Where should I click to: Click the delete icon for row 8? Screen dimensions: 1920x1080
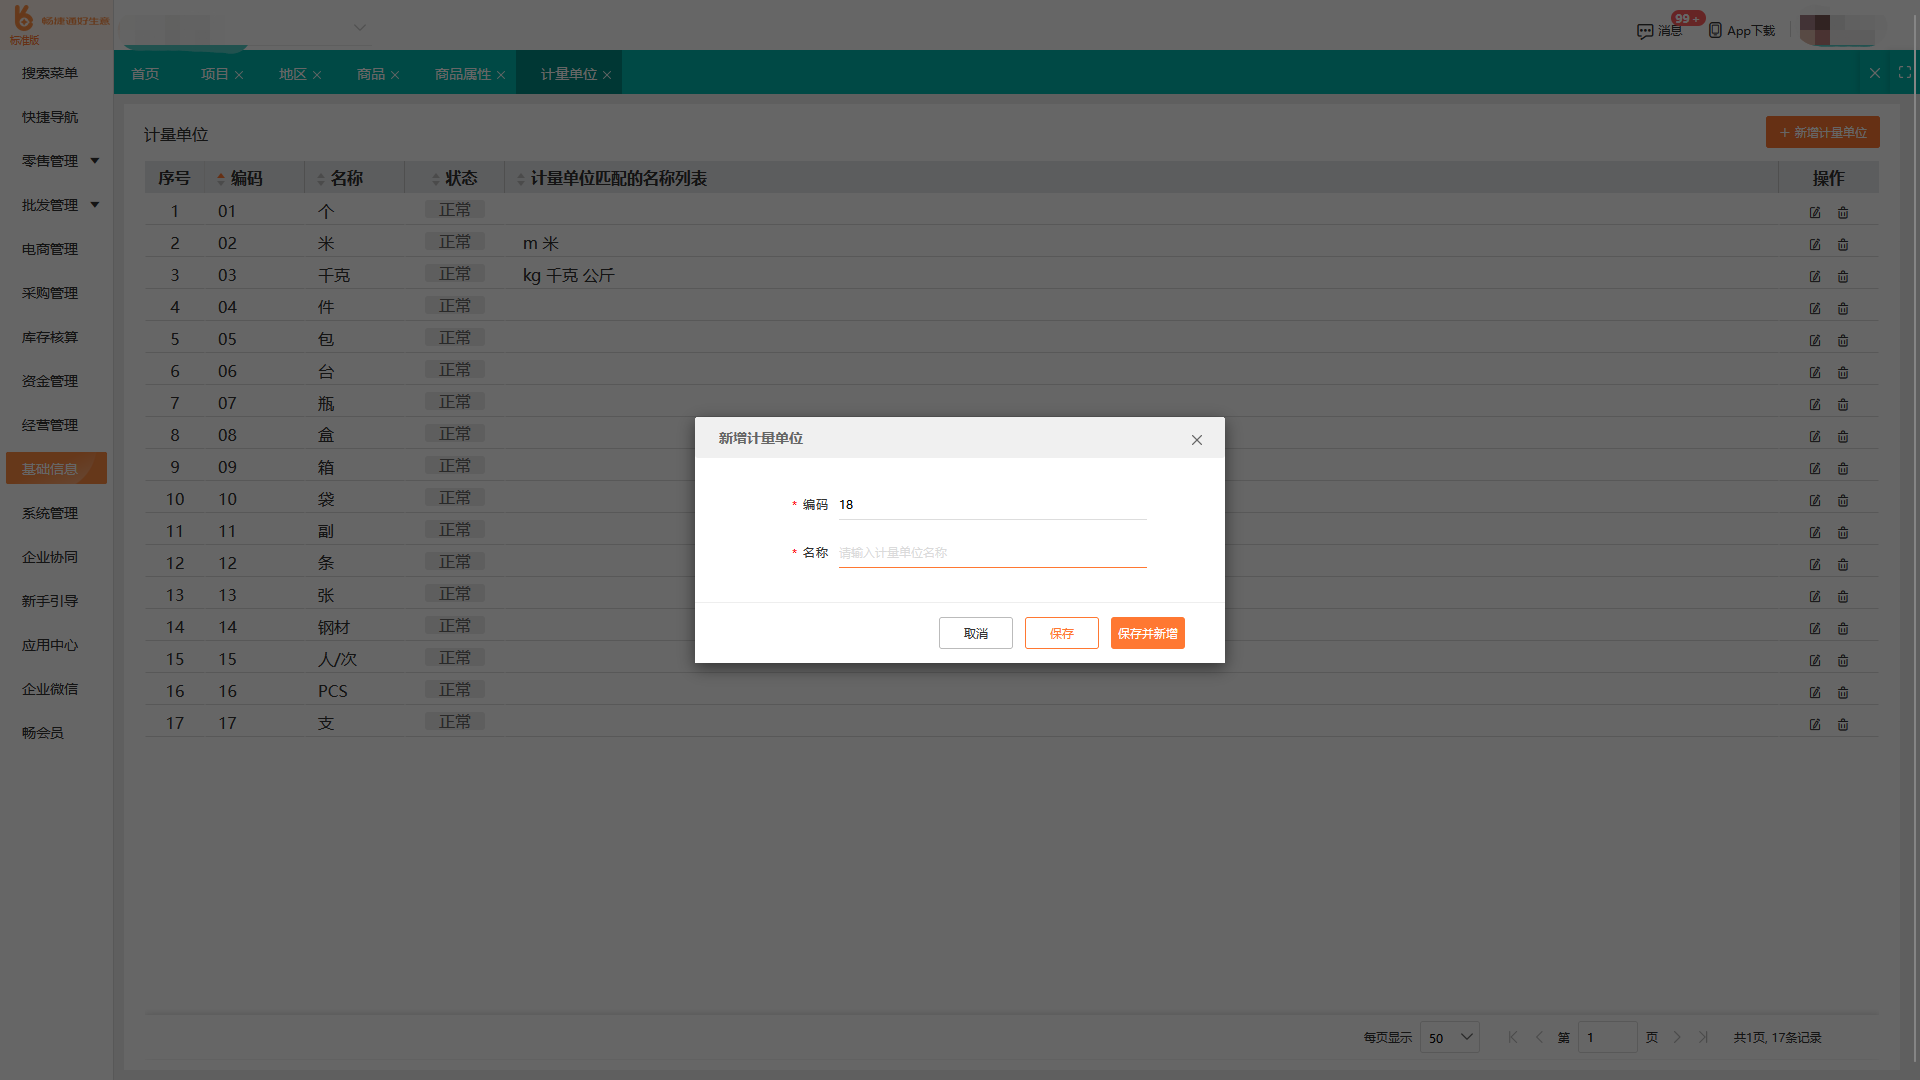1844,435
